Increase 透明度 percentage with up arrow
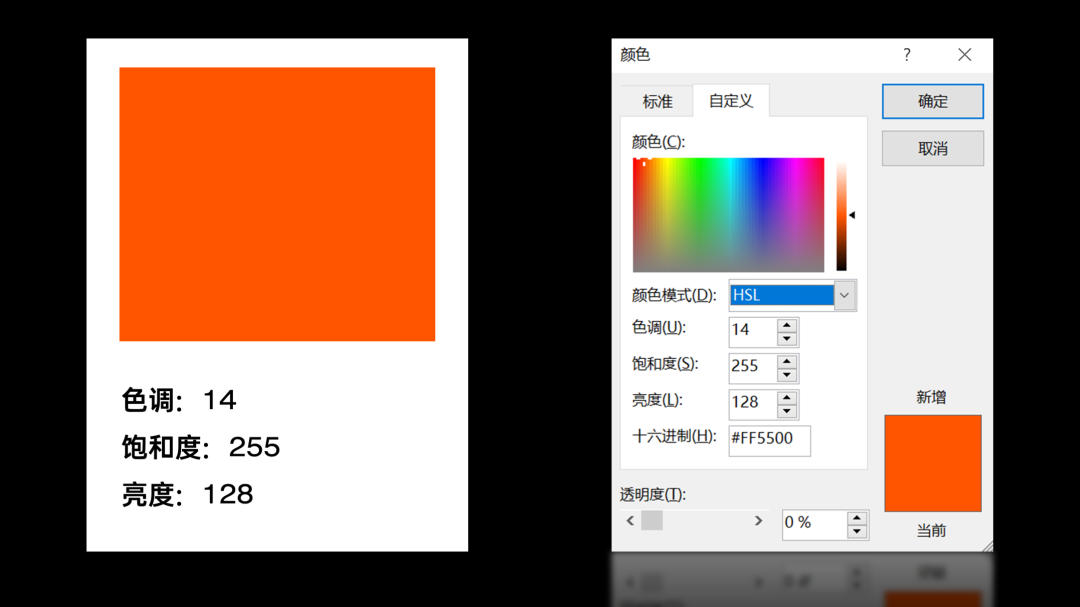 pos(856,517)
